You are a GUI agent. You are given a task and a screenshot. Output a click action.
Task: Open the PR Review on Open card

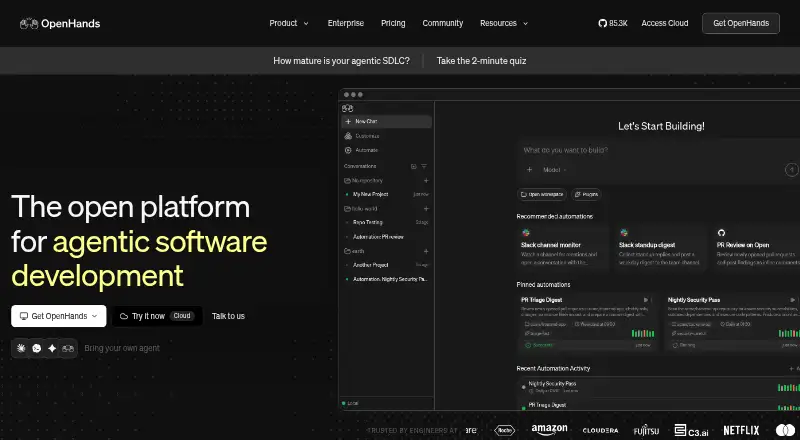click(756, 248)
